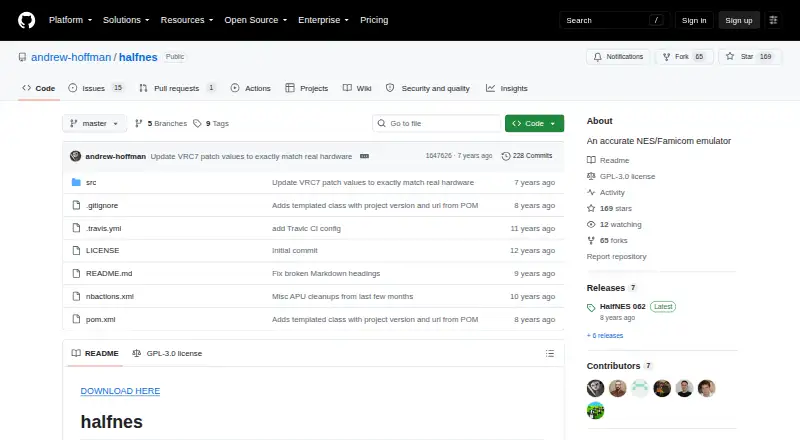Open 'Fix broken Markdown headings' commit message
This screenshot has height=440, width=800.
coord(326,274)
